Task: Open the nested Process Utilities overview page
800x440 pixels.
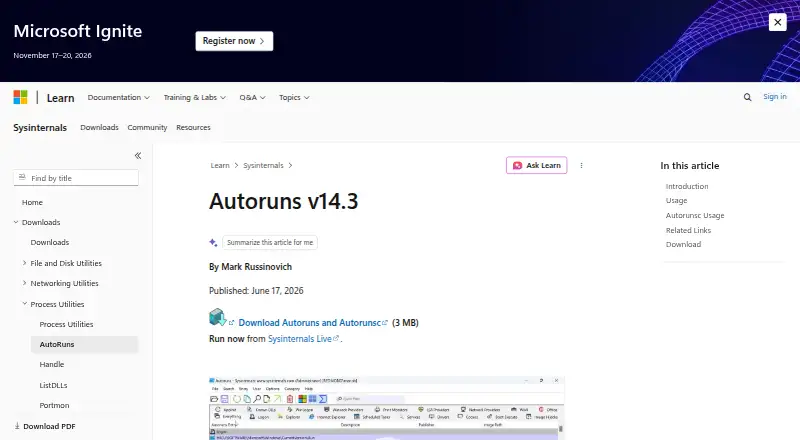Action: coord(66,324)
